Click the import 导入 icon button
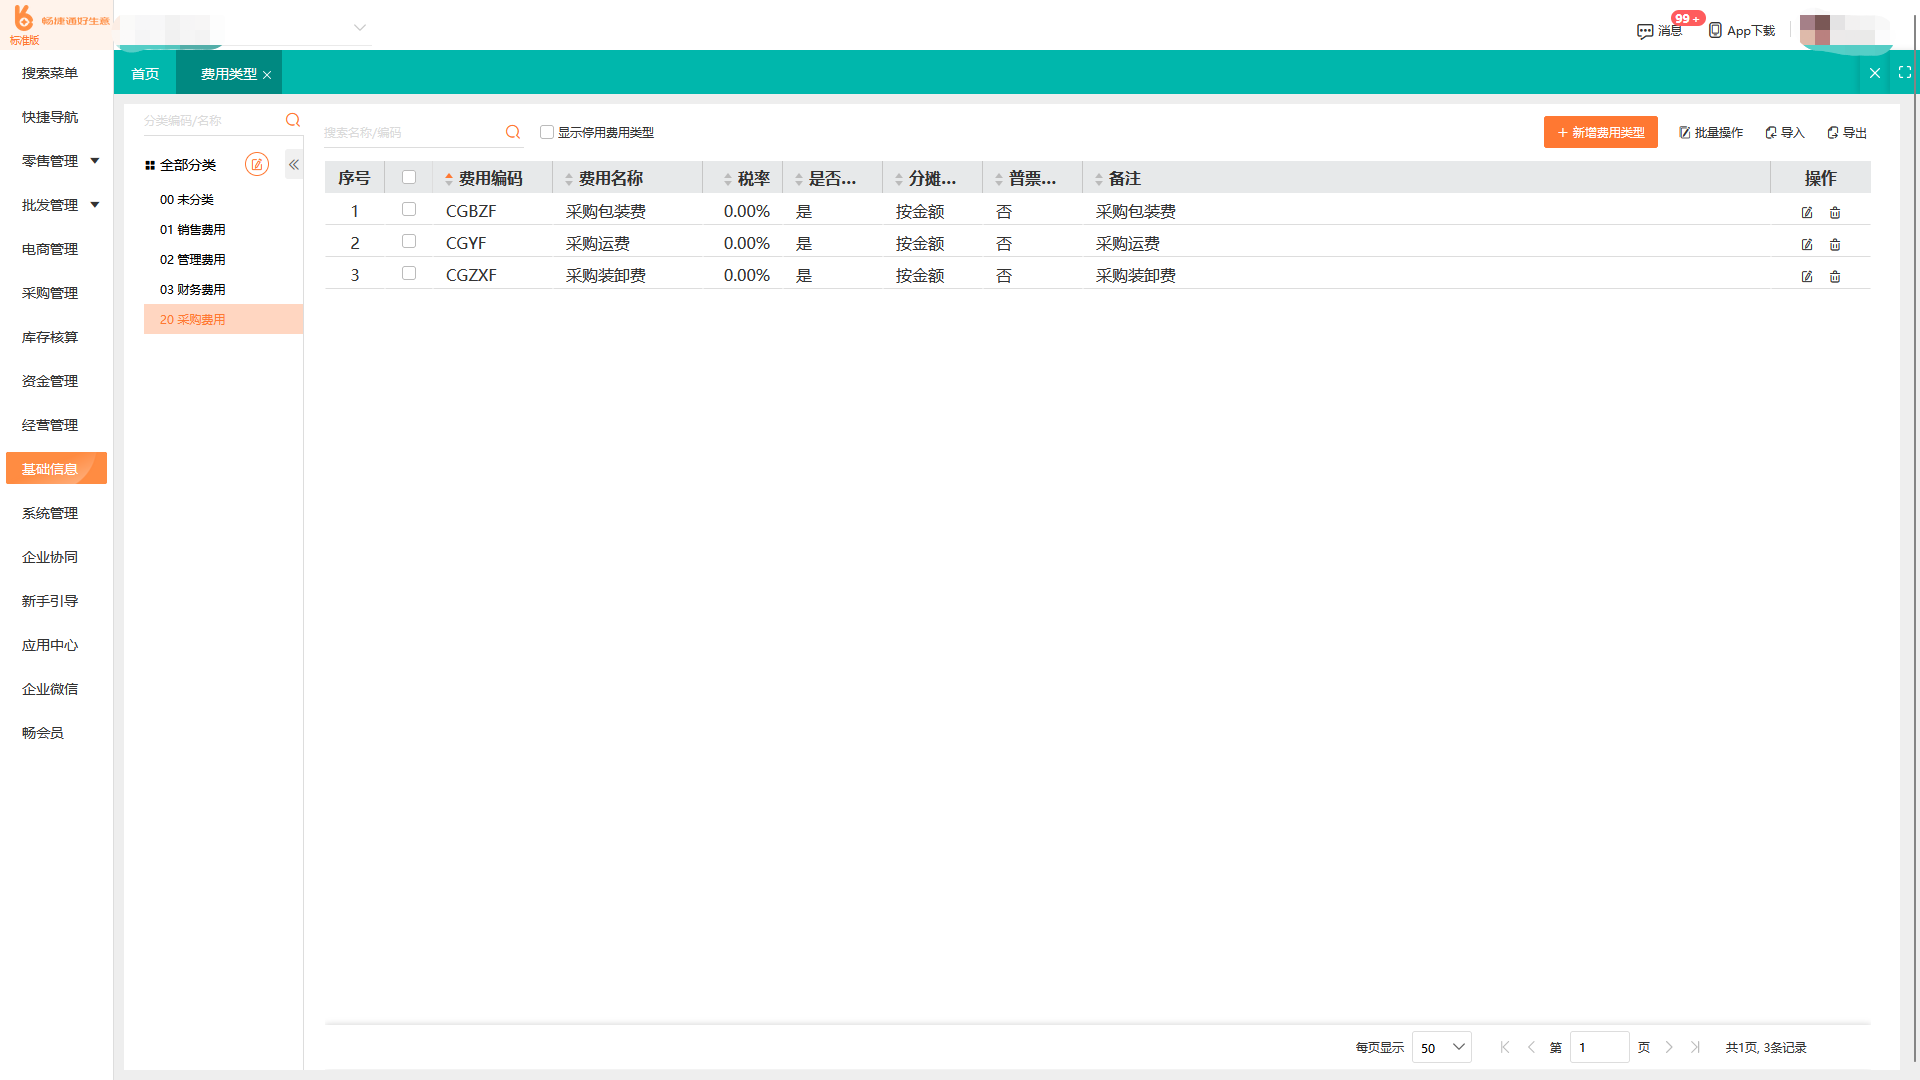 click(1785, 132)
